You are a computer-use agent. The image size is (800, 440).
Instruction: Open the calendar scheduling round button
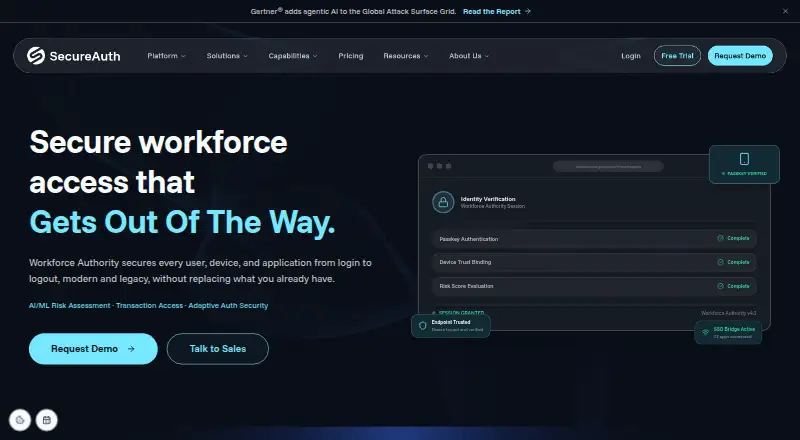[x=47, y=420]
